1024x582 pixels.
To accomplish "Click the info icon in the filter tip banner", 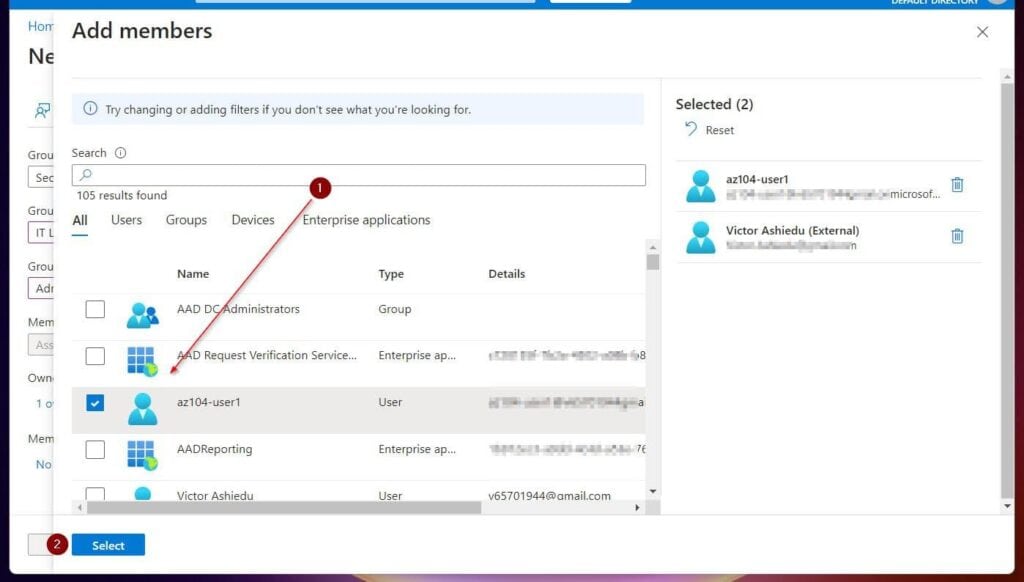I will (x=90, y=108).
